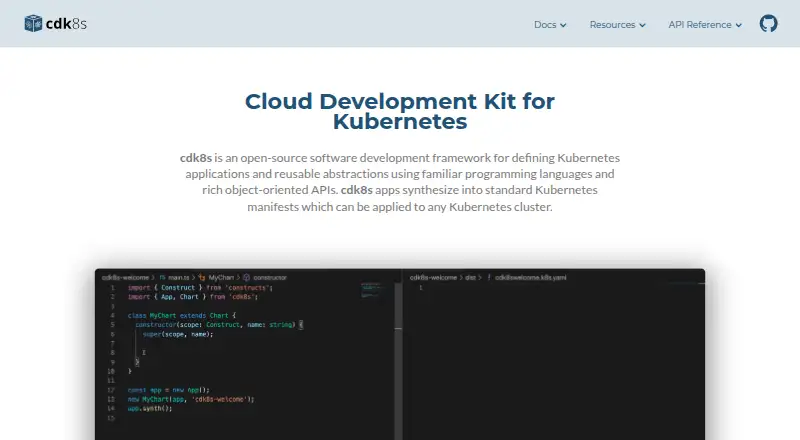
Task: Click the MyChart class symbol icon
Action: pos(202,278)
